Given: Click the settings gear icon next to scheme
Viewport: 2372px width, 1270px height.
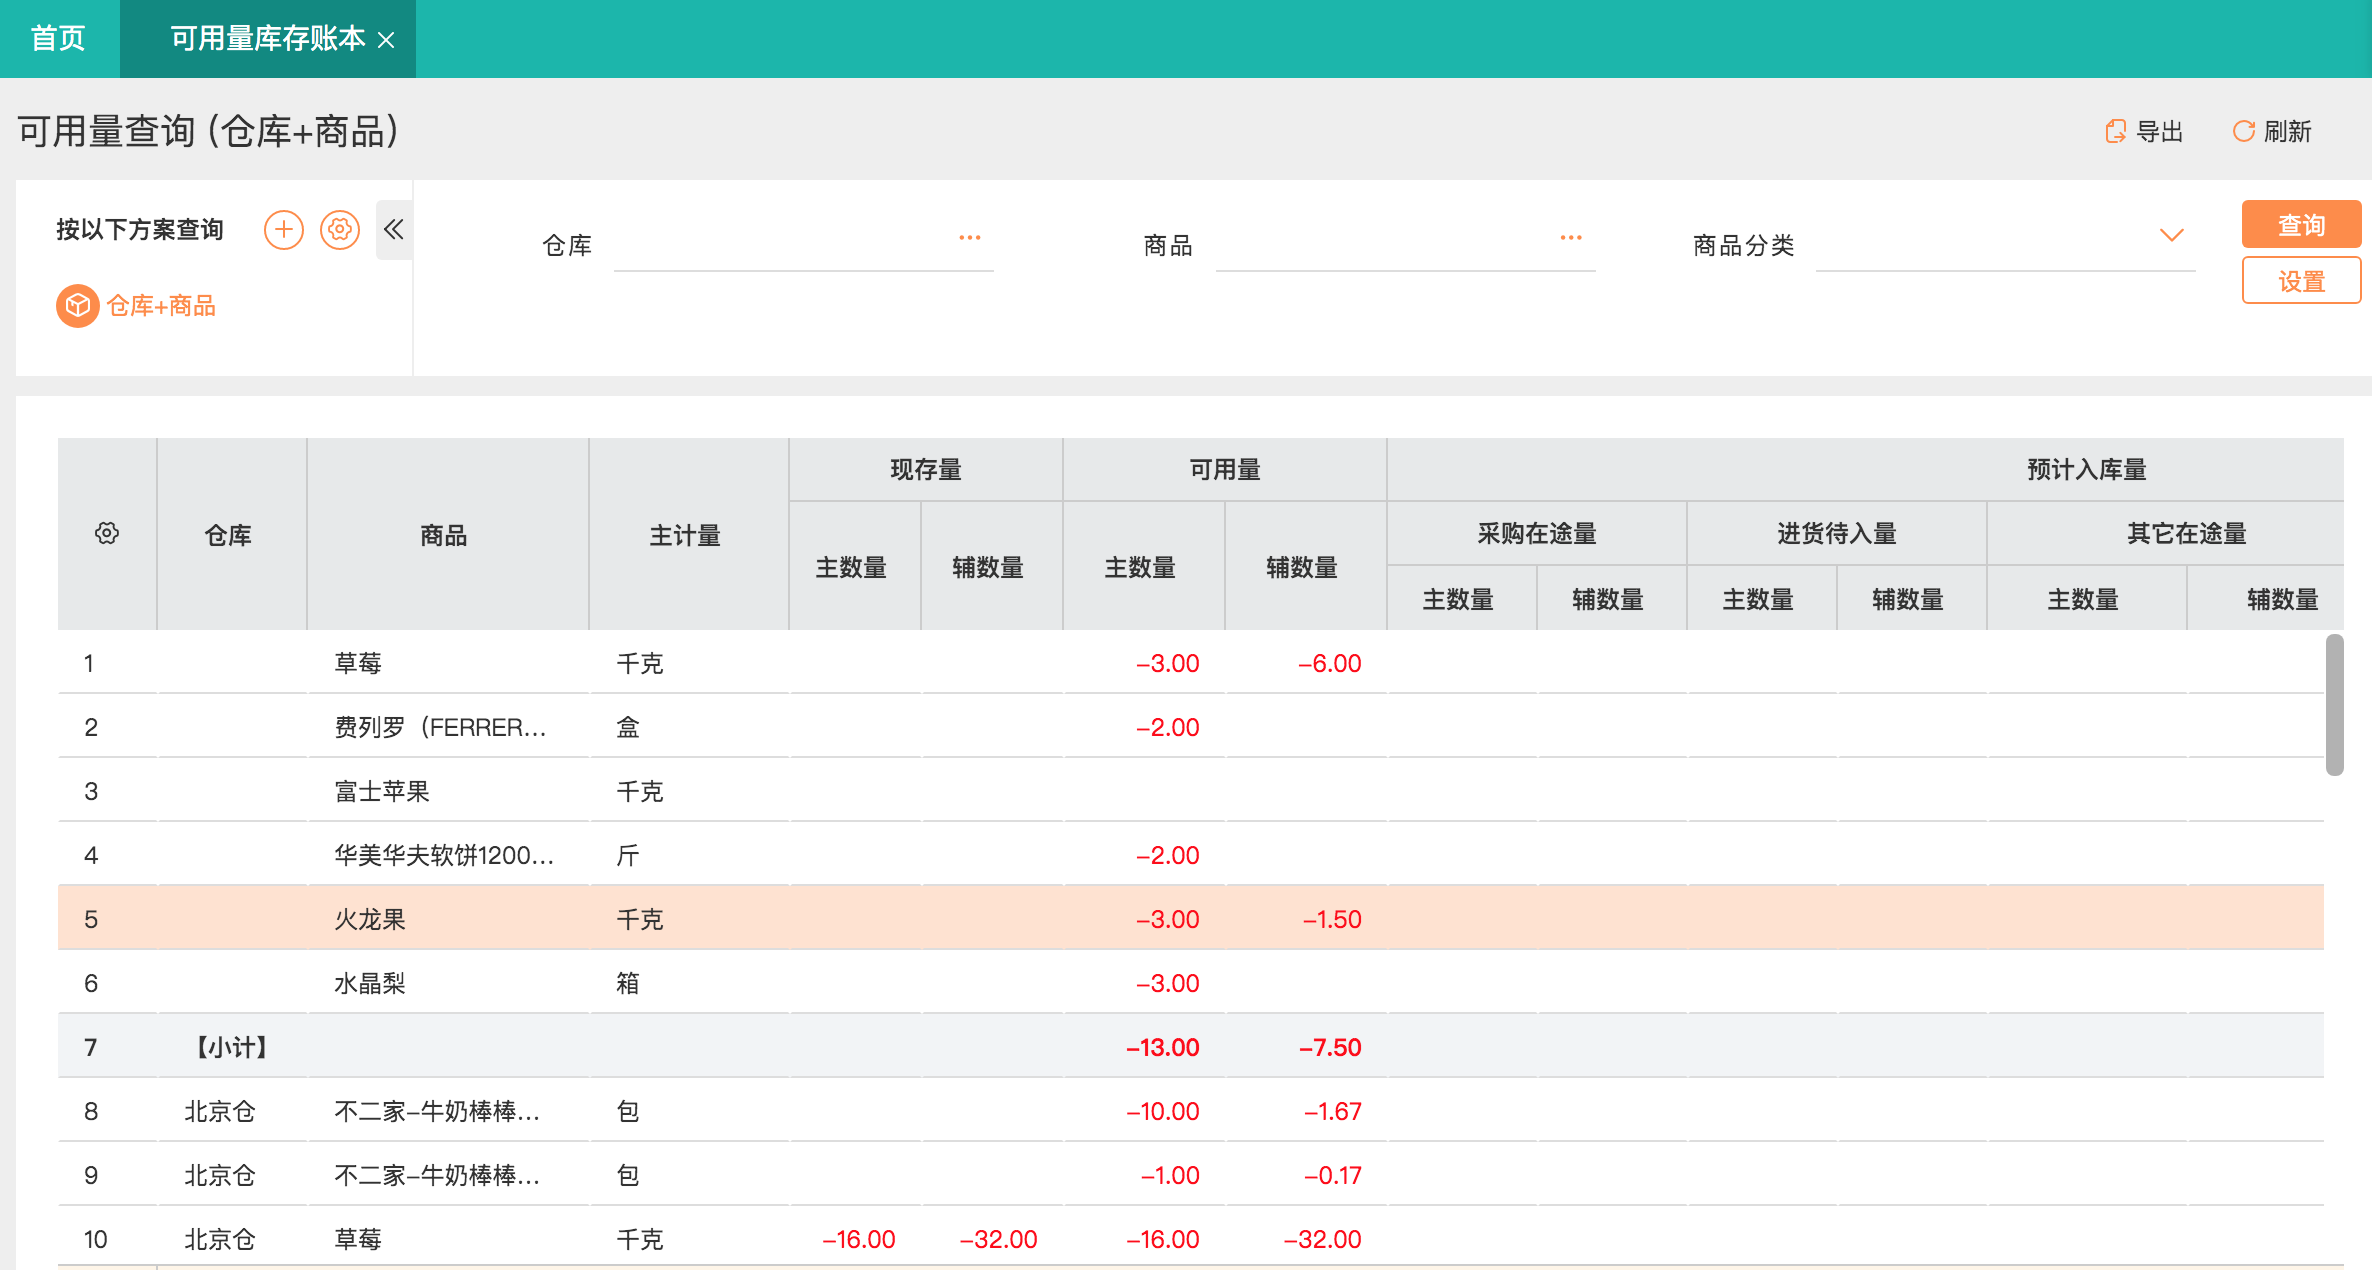Looking at the screenshot, I should [339, 229].
